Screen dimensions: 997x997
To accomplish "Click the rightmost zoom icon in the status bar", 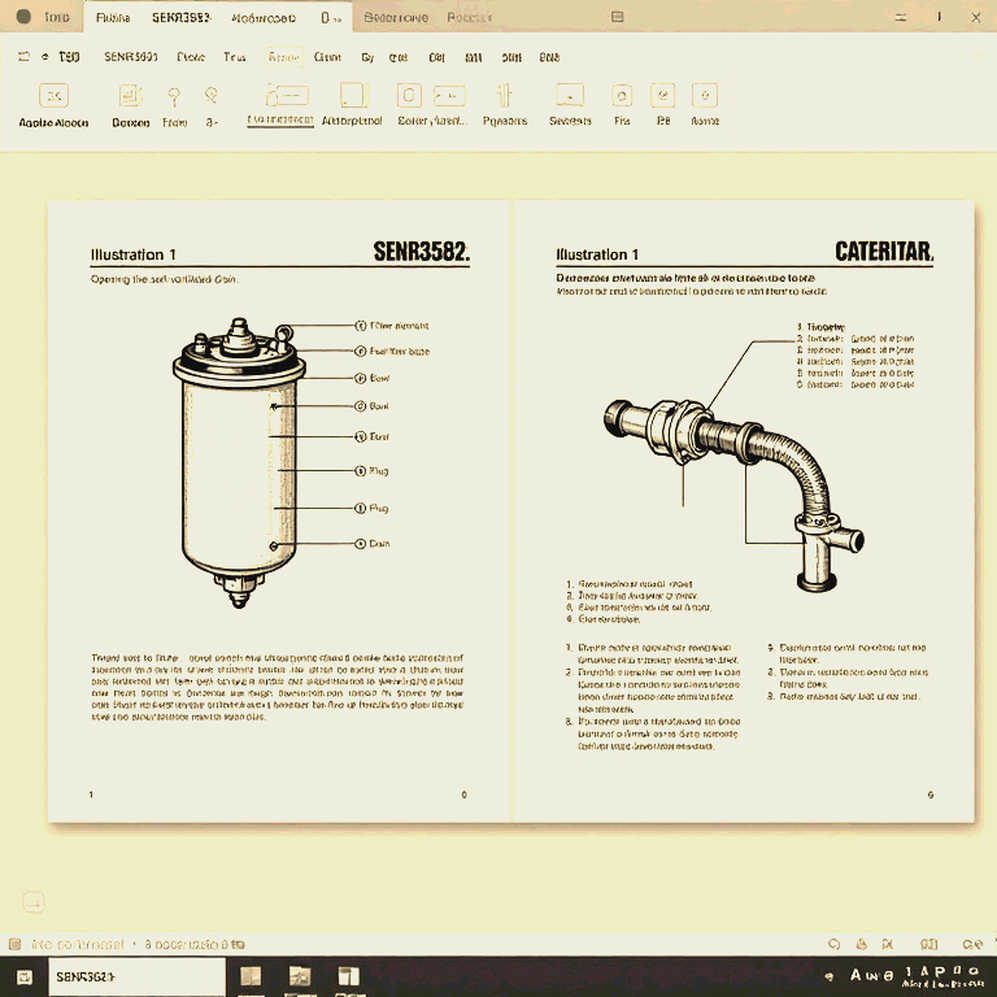I will [973, 944].
